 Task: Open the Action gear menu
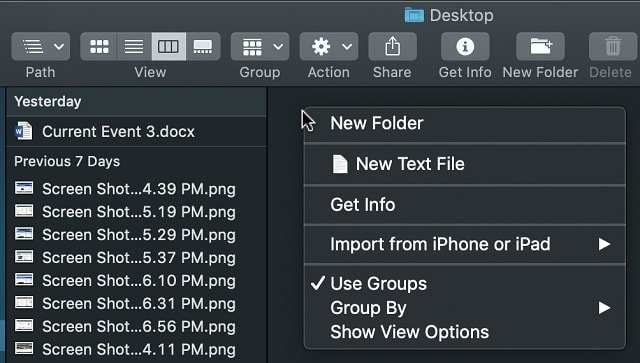[x=329, y=47]
